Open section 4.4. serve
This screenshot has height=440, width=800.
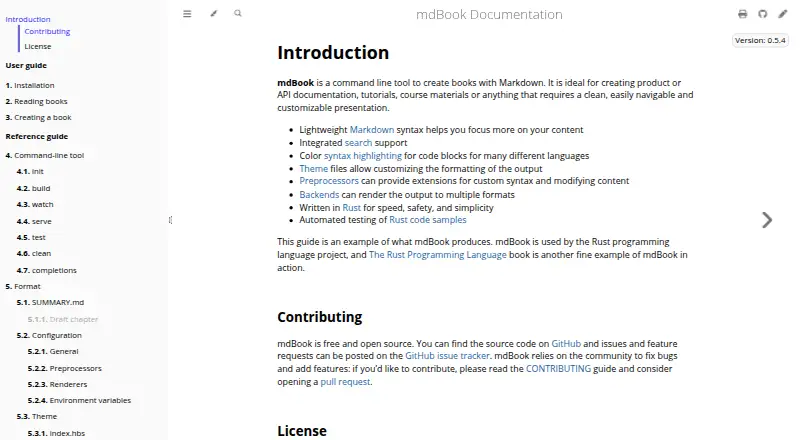(x=34, y=222)
